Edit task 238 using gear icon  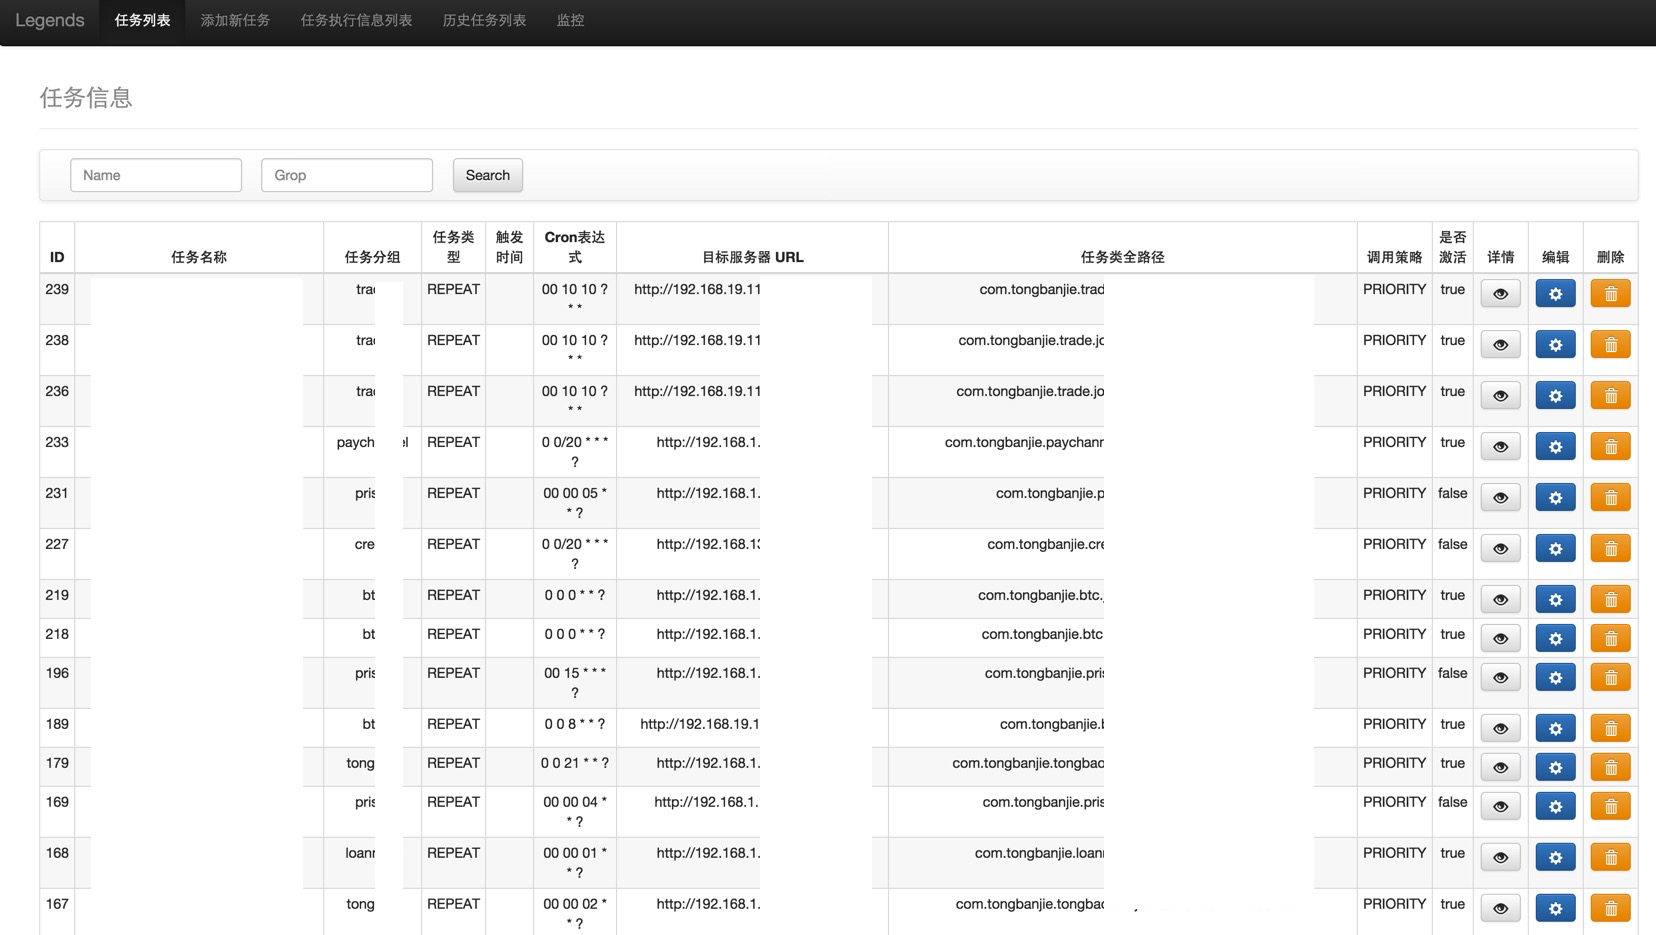tap(1555, 345)
